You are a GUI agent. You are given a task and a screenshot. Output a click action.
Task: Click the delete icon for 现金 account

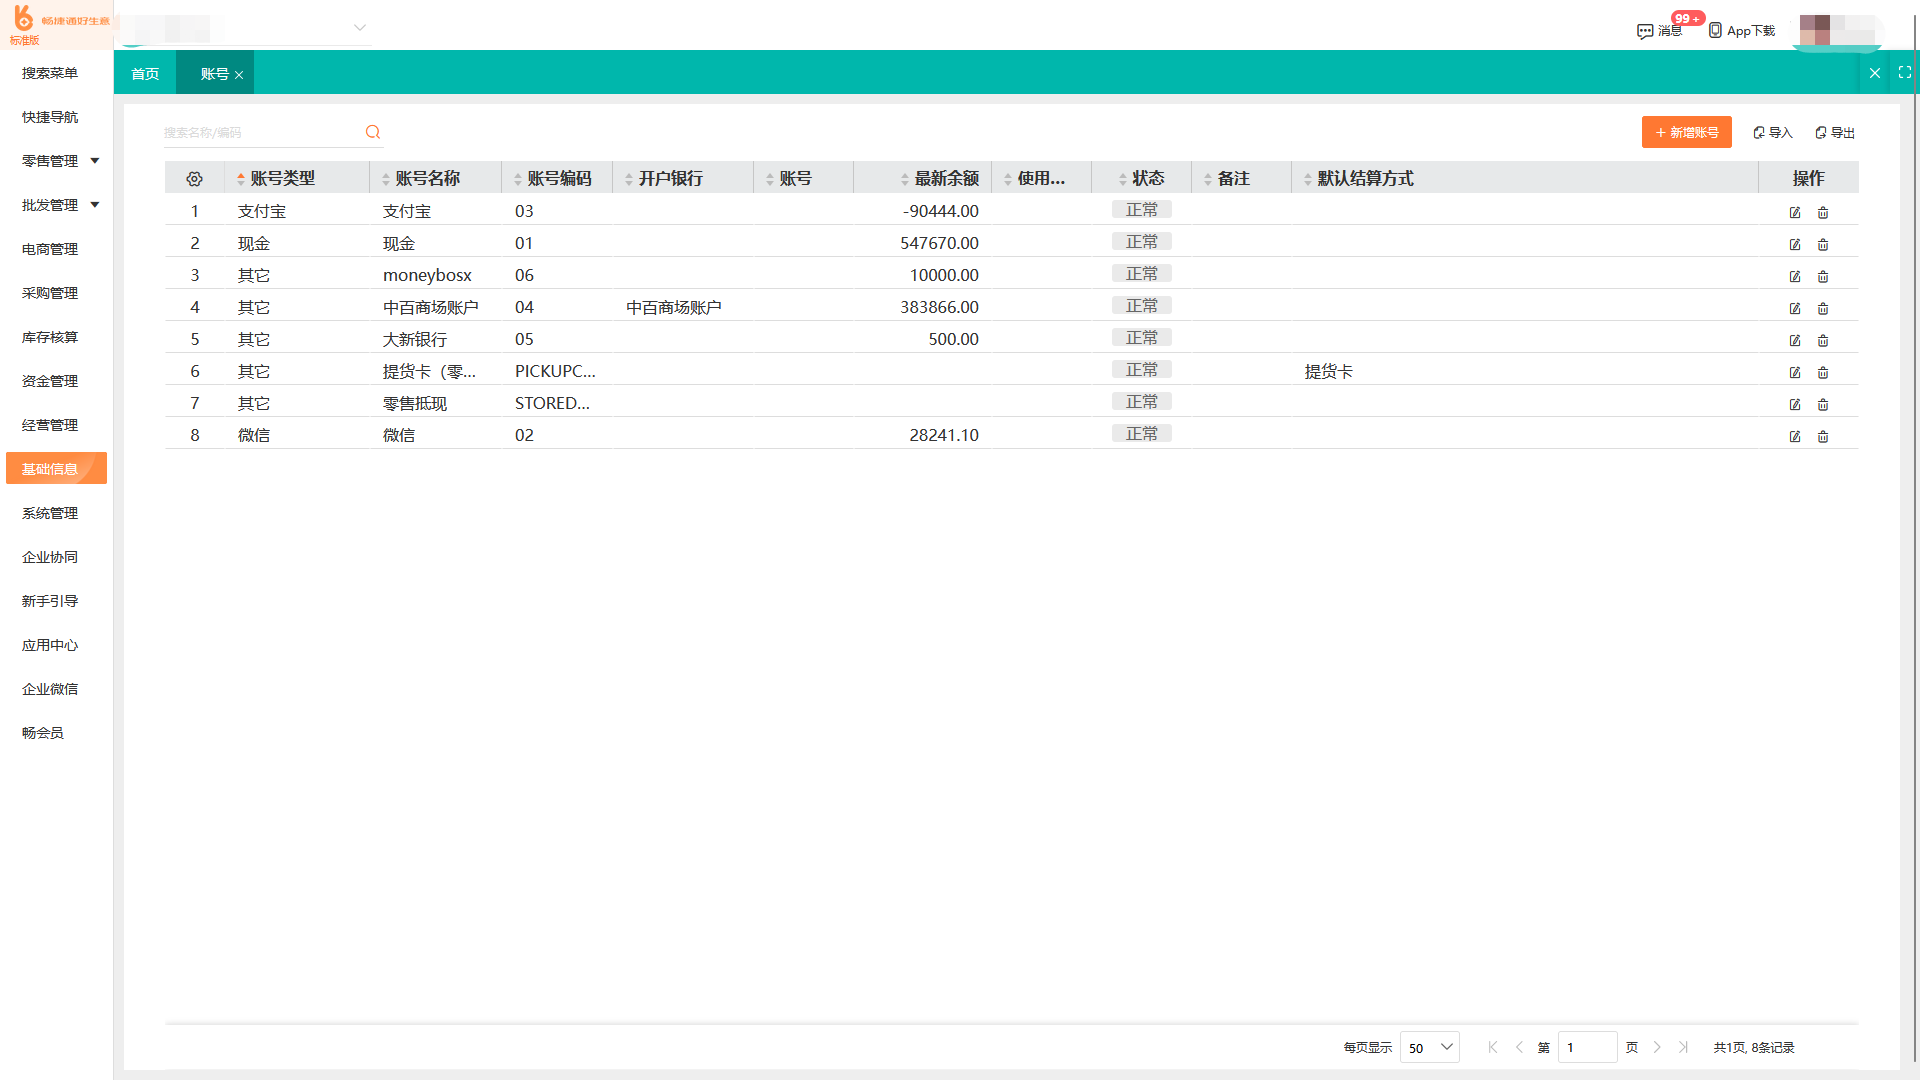[x=1824, y=243]
